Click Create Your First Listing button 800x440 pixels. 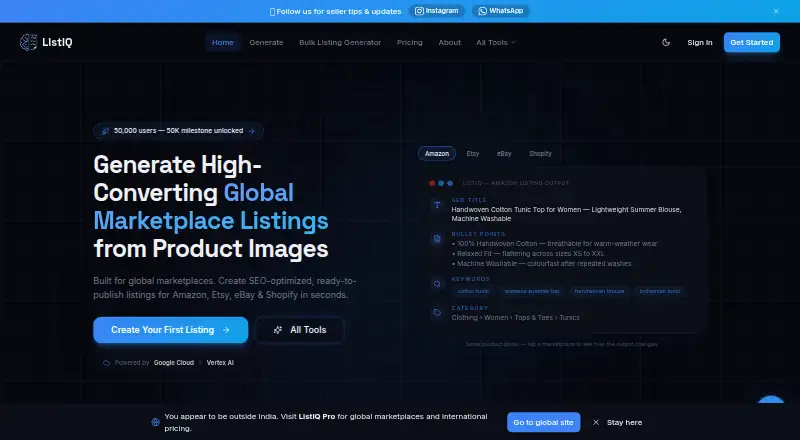[x=170, y=330]
